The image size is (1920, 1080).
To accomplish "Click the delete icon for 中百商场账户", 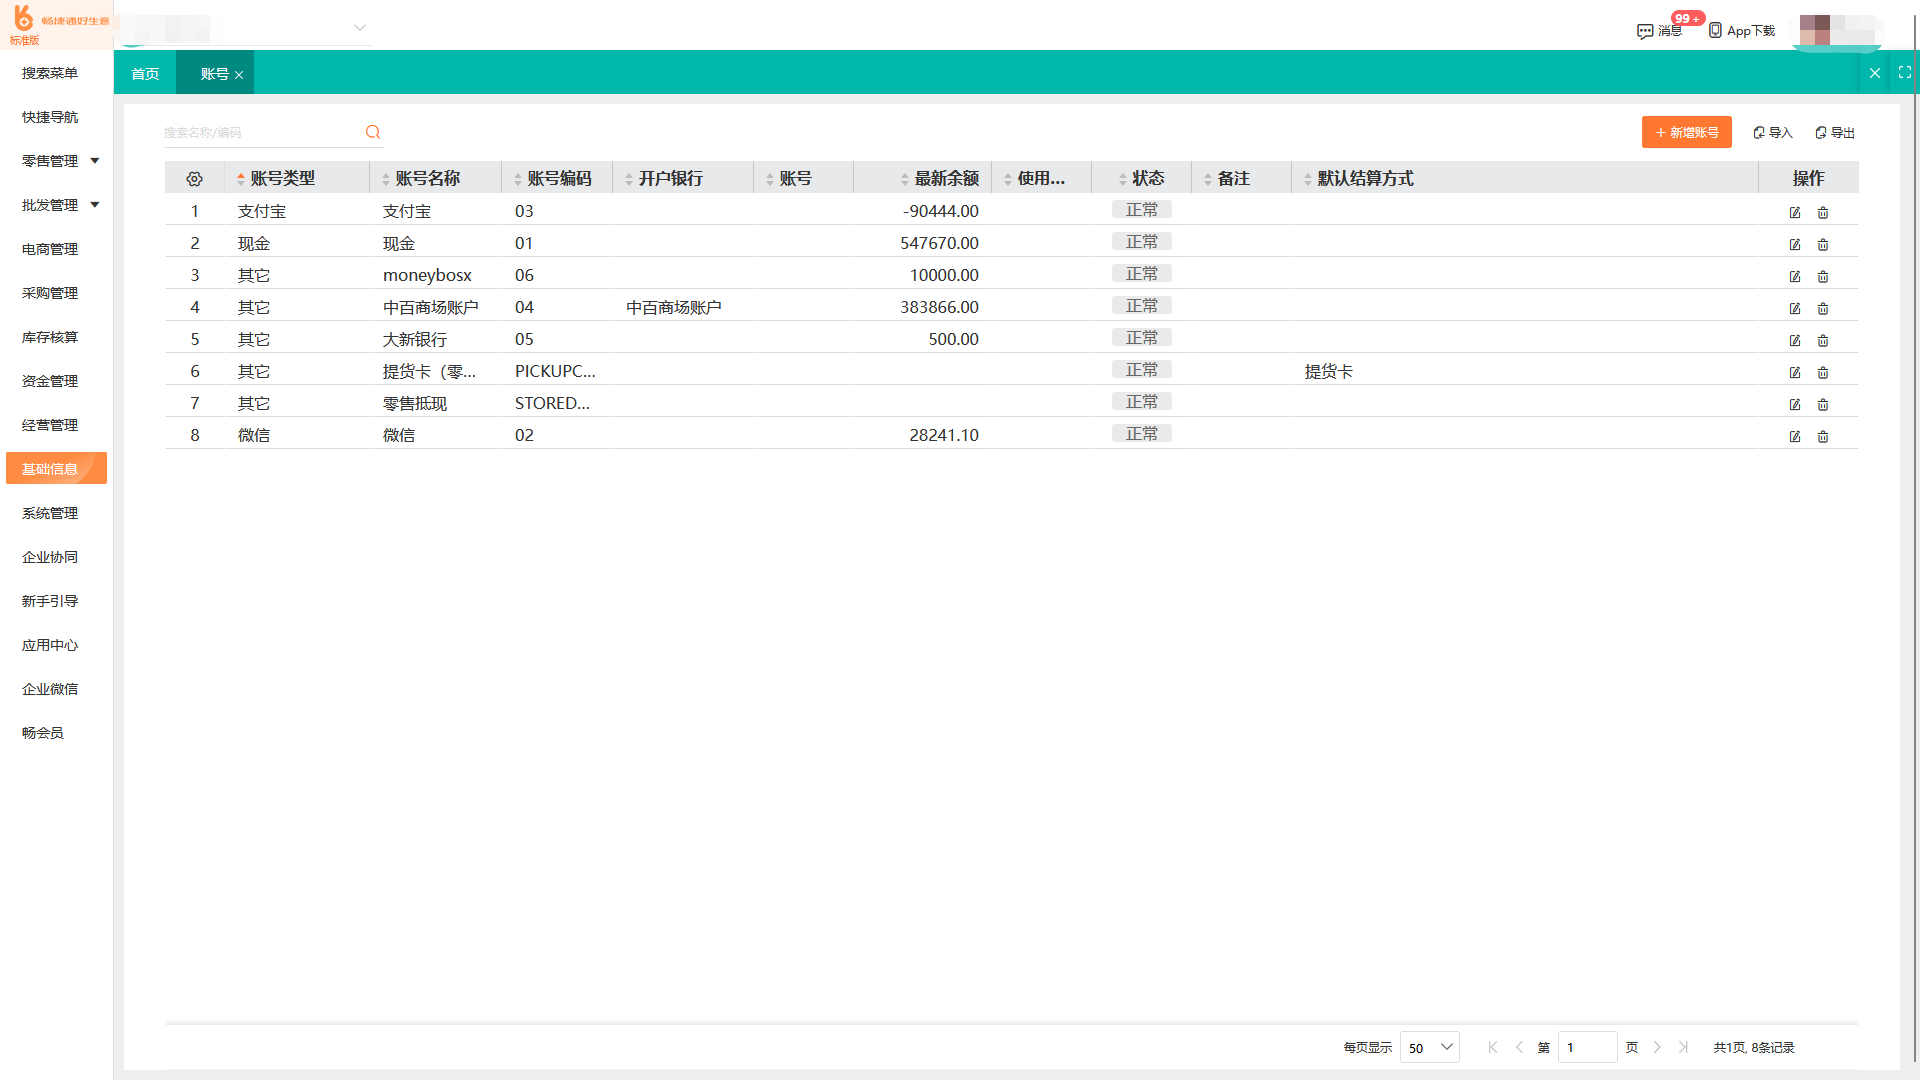I will tap(1822, 306).
